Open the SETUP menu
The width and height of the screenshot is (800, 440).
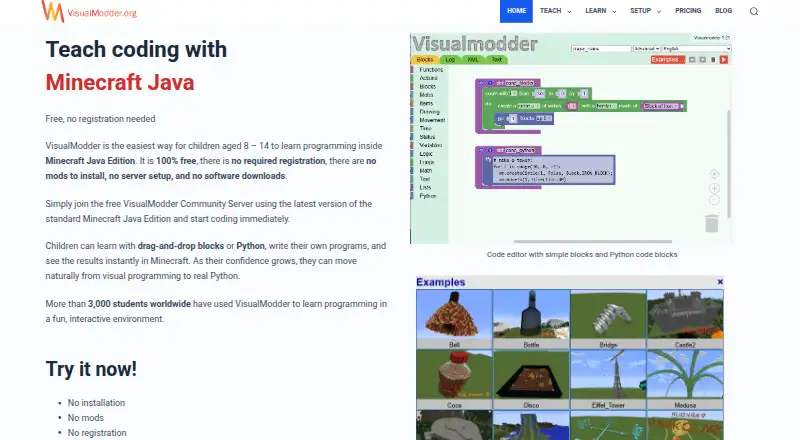click(640, 11)
